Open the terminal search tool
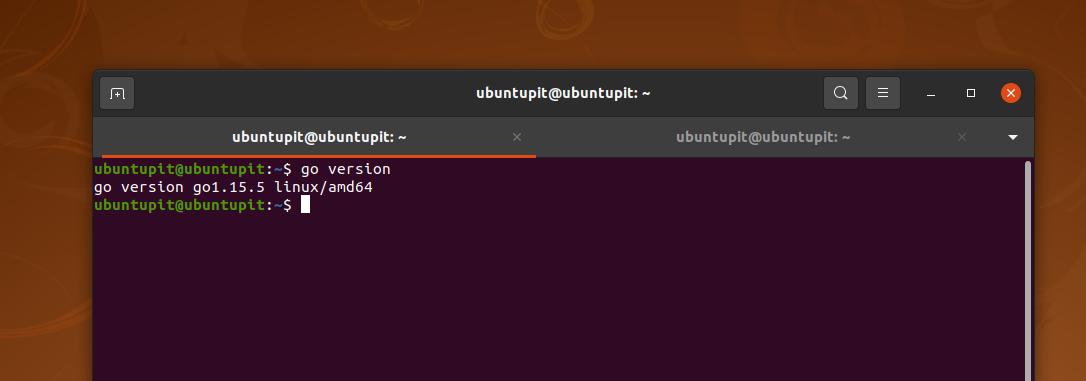Viewport: 1086px width, 381px height. [841, 93]
